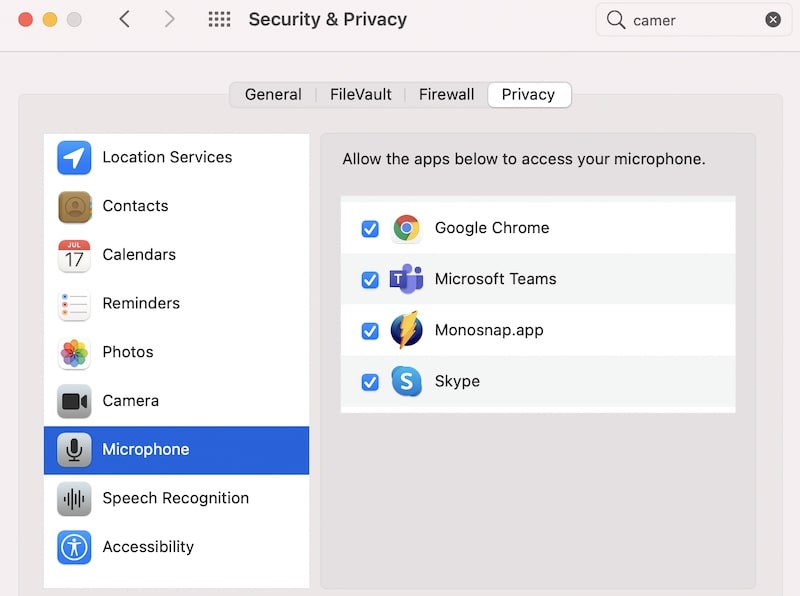
Task: Uncheck Google Chrome microphone access
Action: (x=370, y=229)
